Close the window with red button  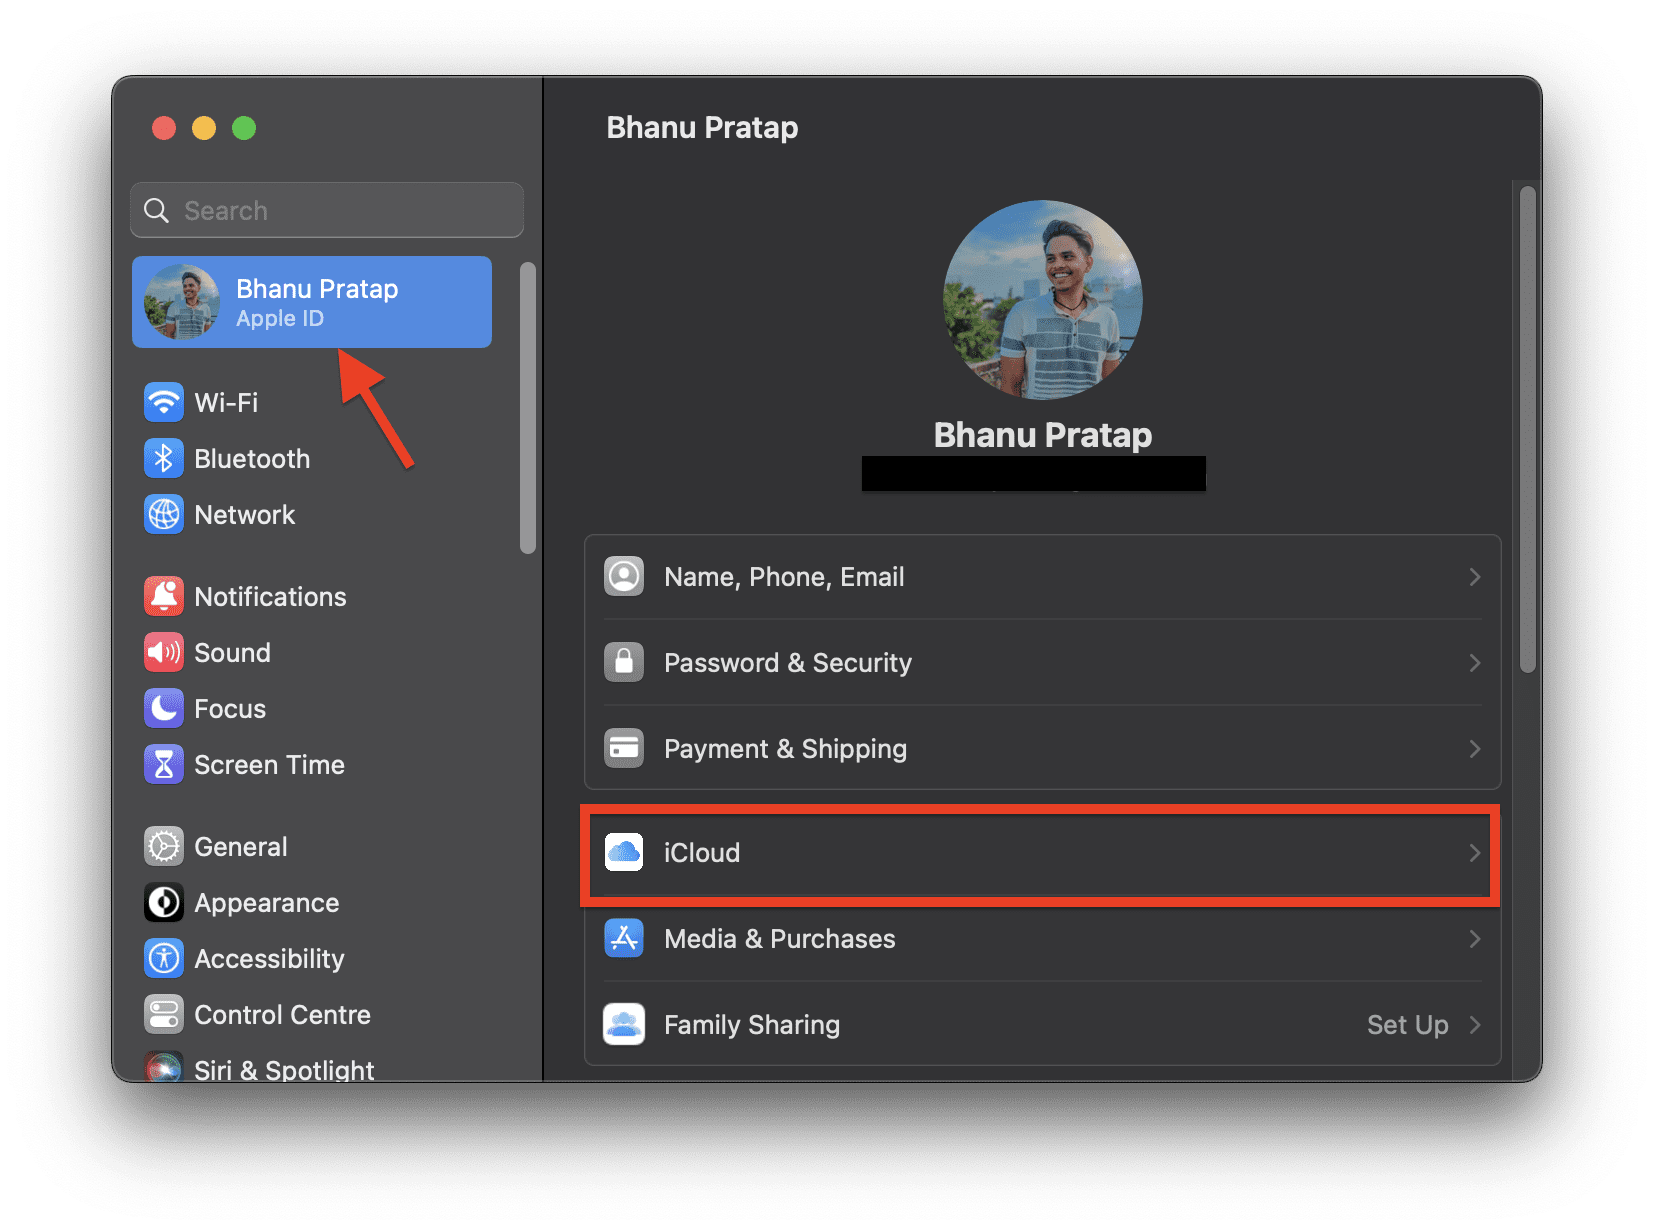[164, 128]
